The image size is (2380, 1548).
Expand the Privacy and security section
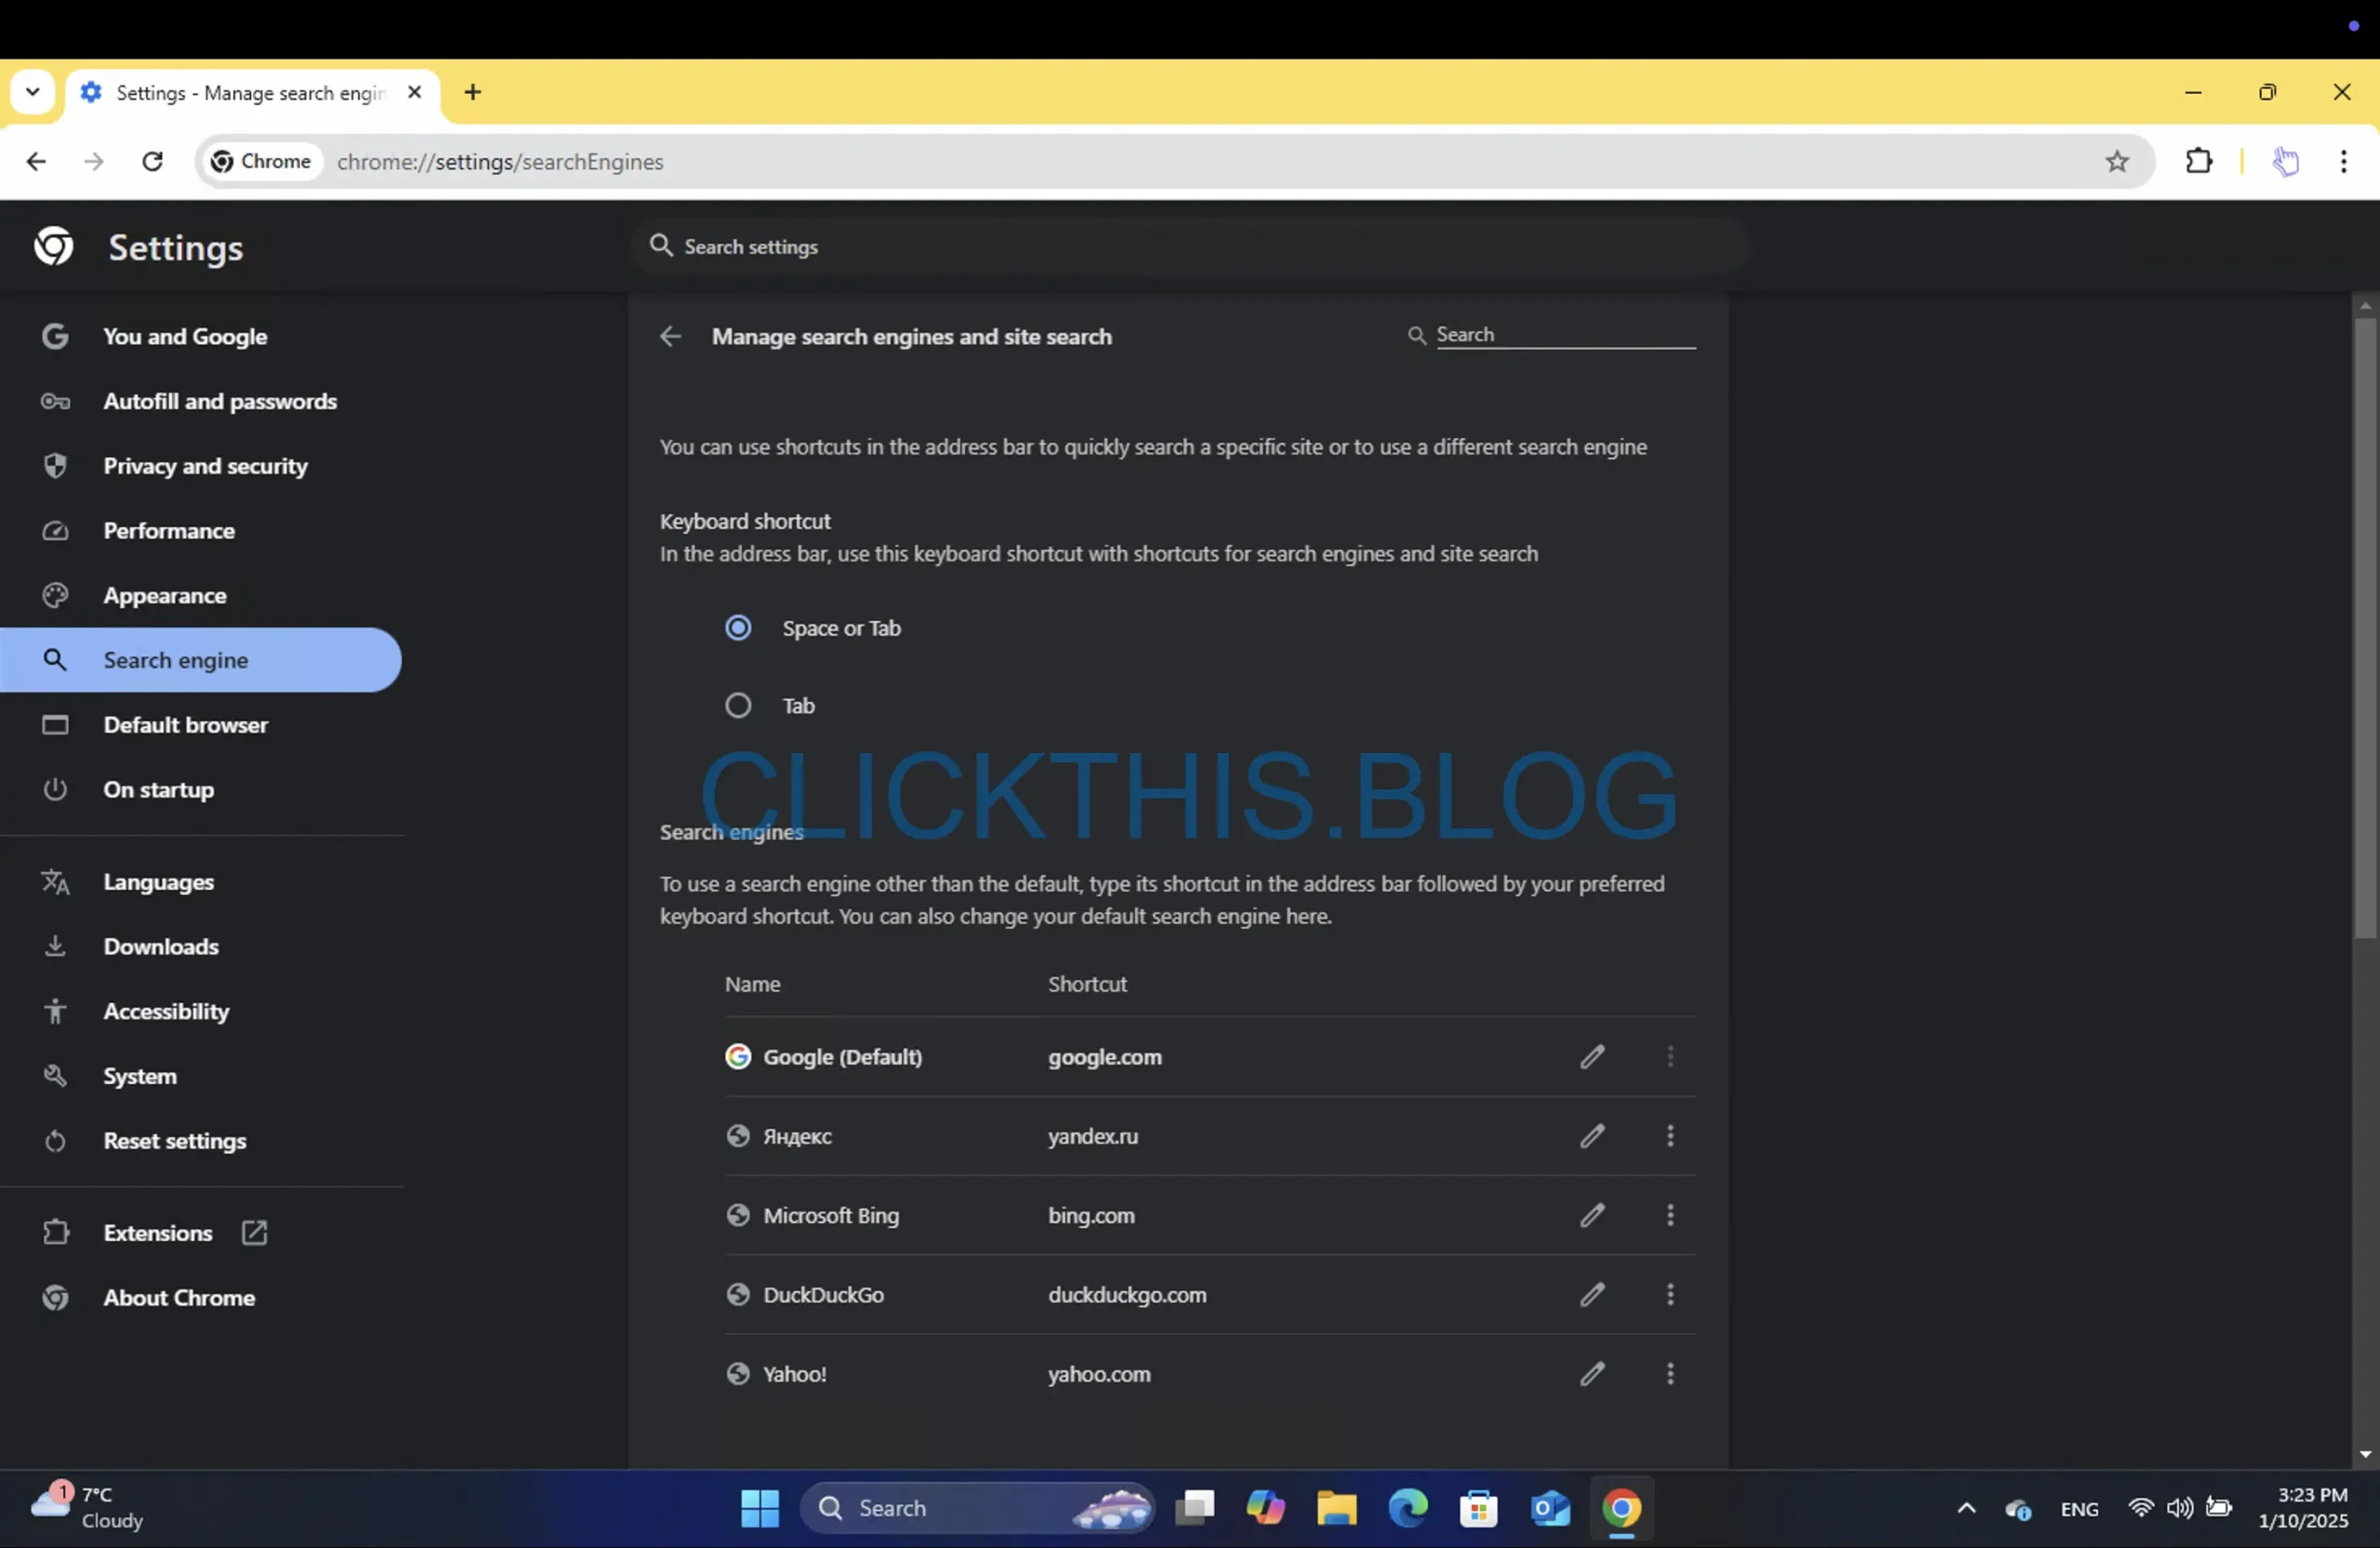(205, 465)
